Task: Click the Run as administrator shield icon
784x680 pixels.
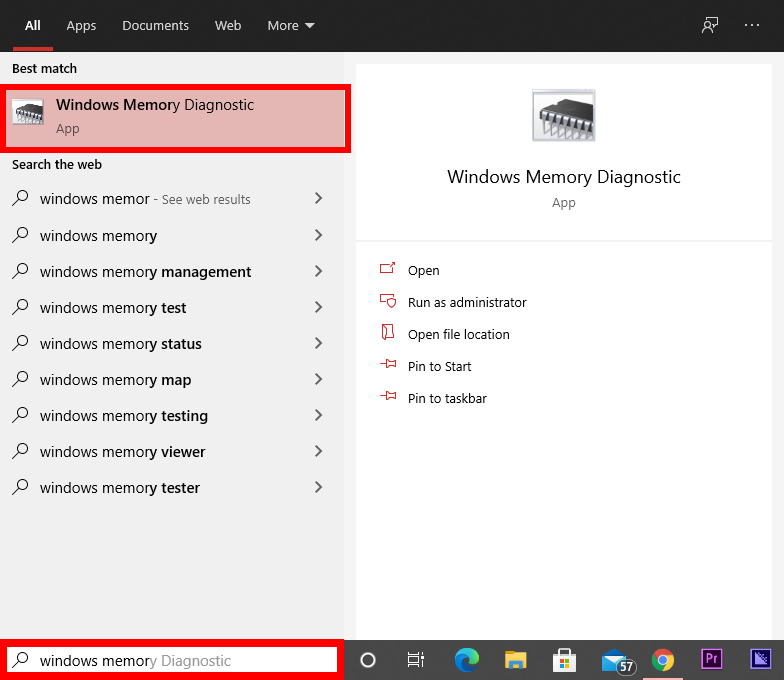Action: [388, 301]
